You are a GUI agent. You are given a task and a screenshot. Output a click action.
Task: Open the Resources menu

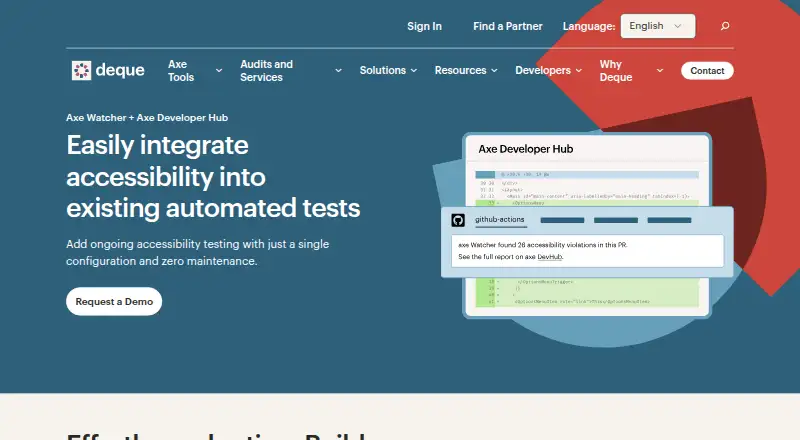pyautogui.click(x=460, y=70)
